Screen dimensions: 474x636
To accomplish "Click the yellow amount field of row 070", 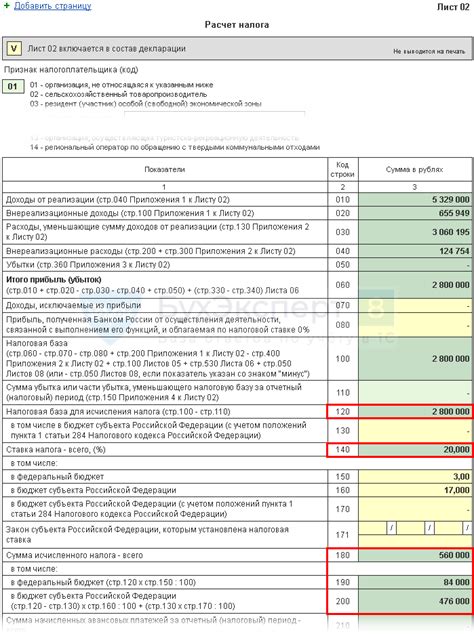I will (x=415, y=305).
